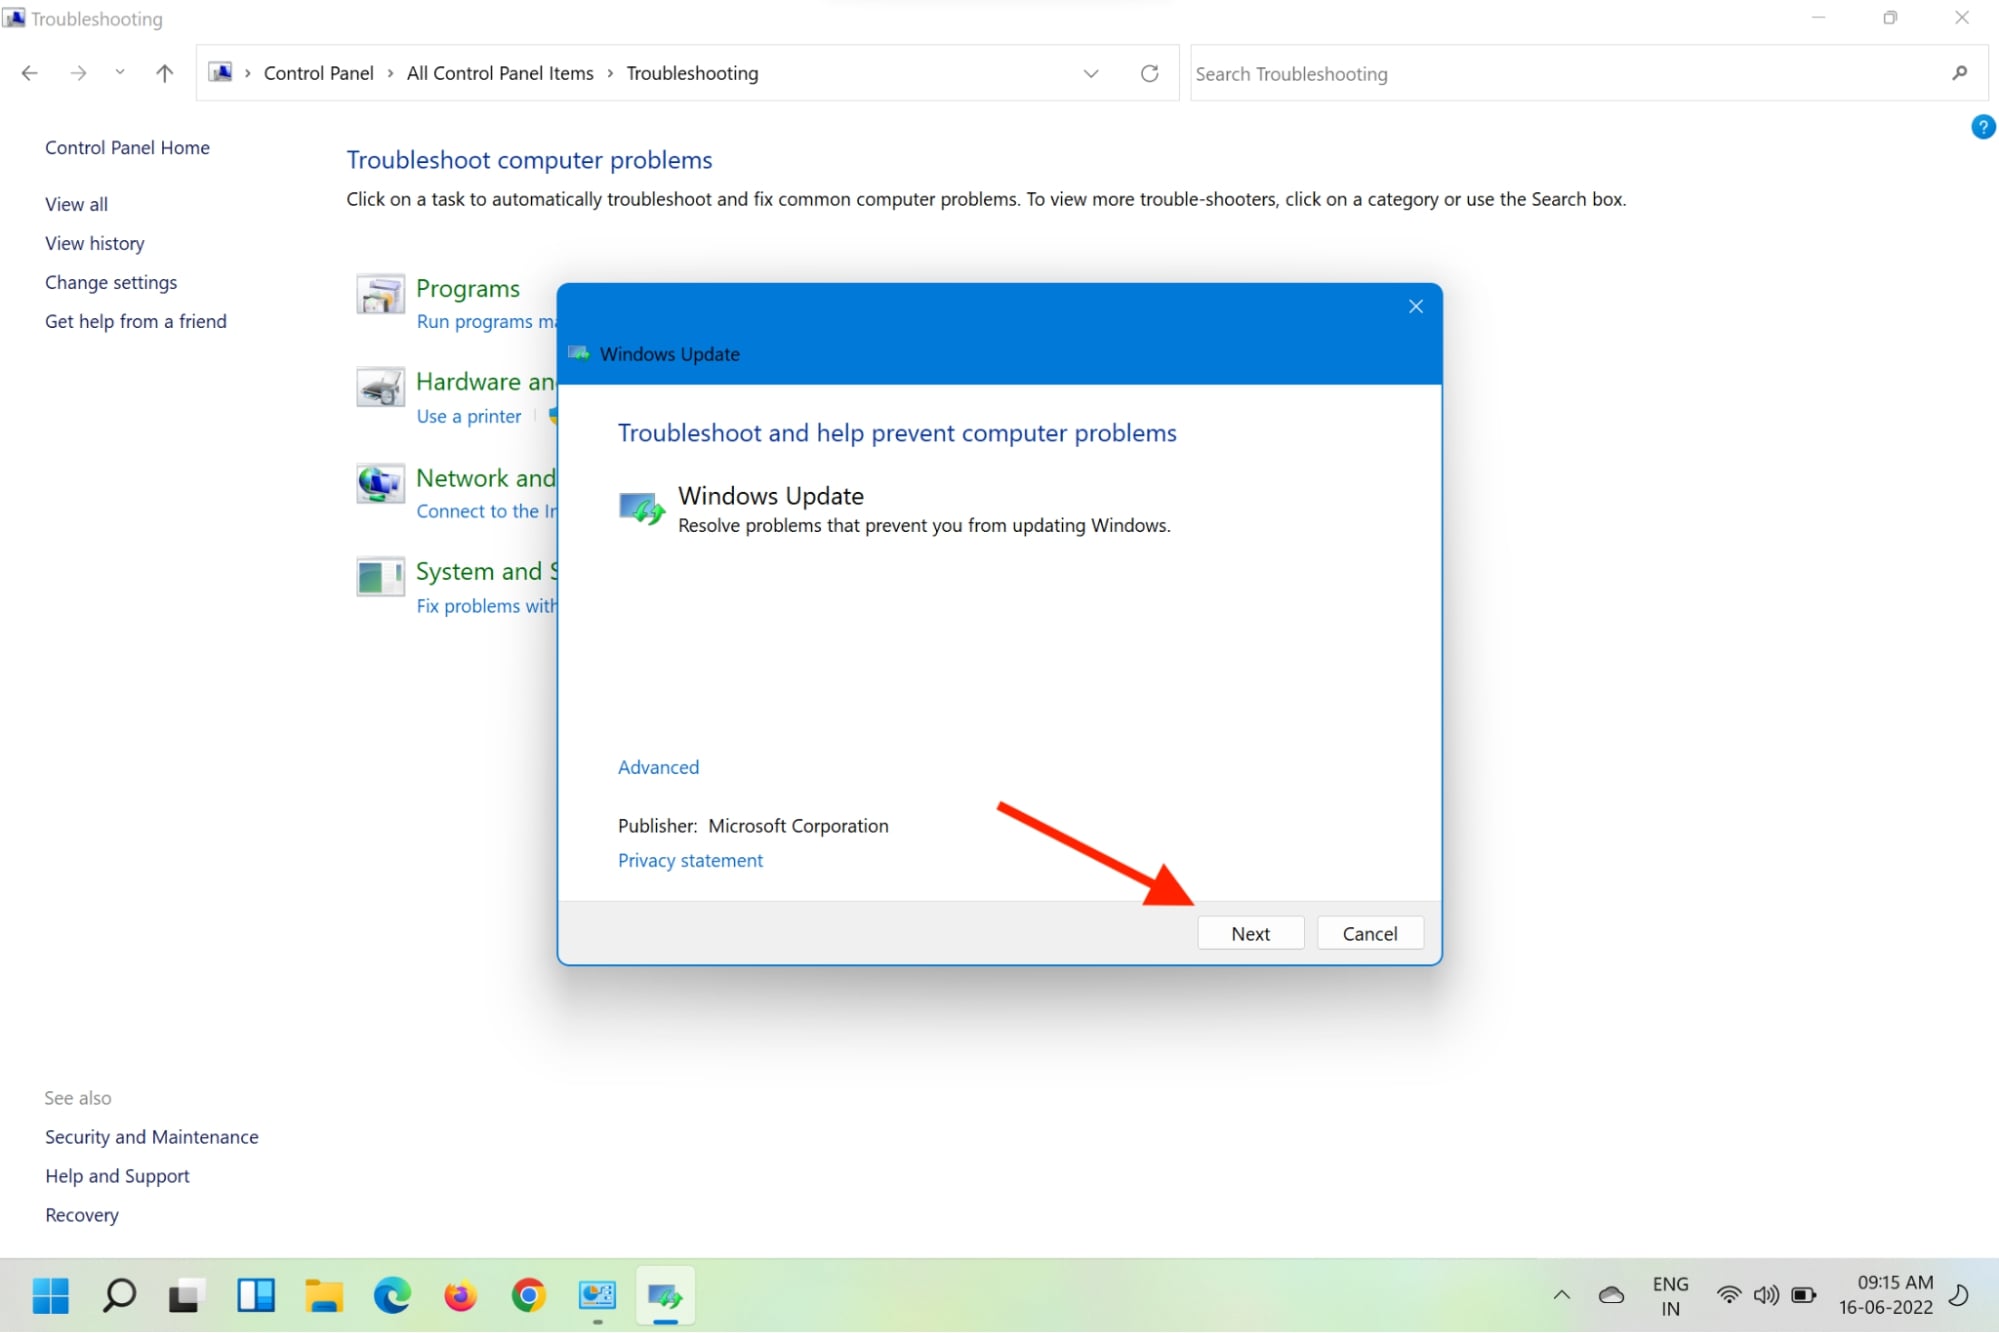Screen dimensions: 1999x1333
Task: Expand the recent pages dropdown beside back button
Action: [x=119, y=73]
